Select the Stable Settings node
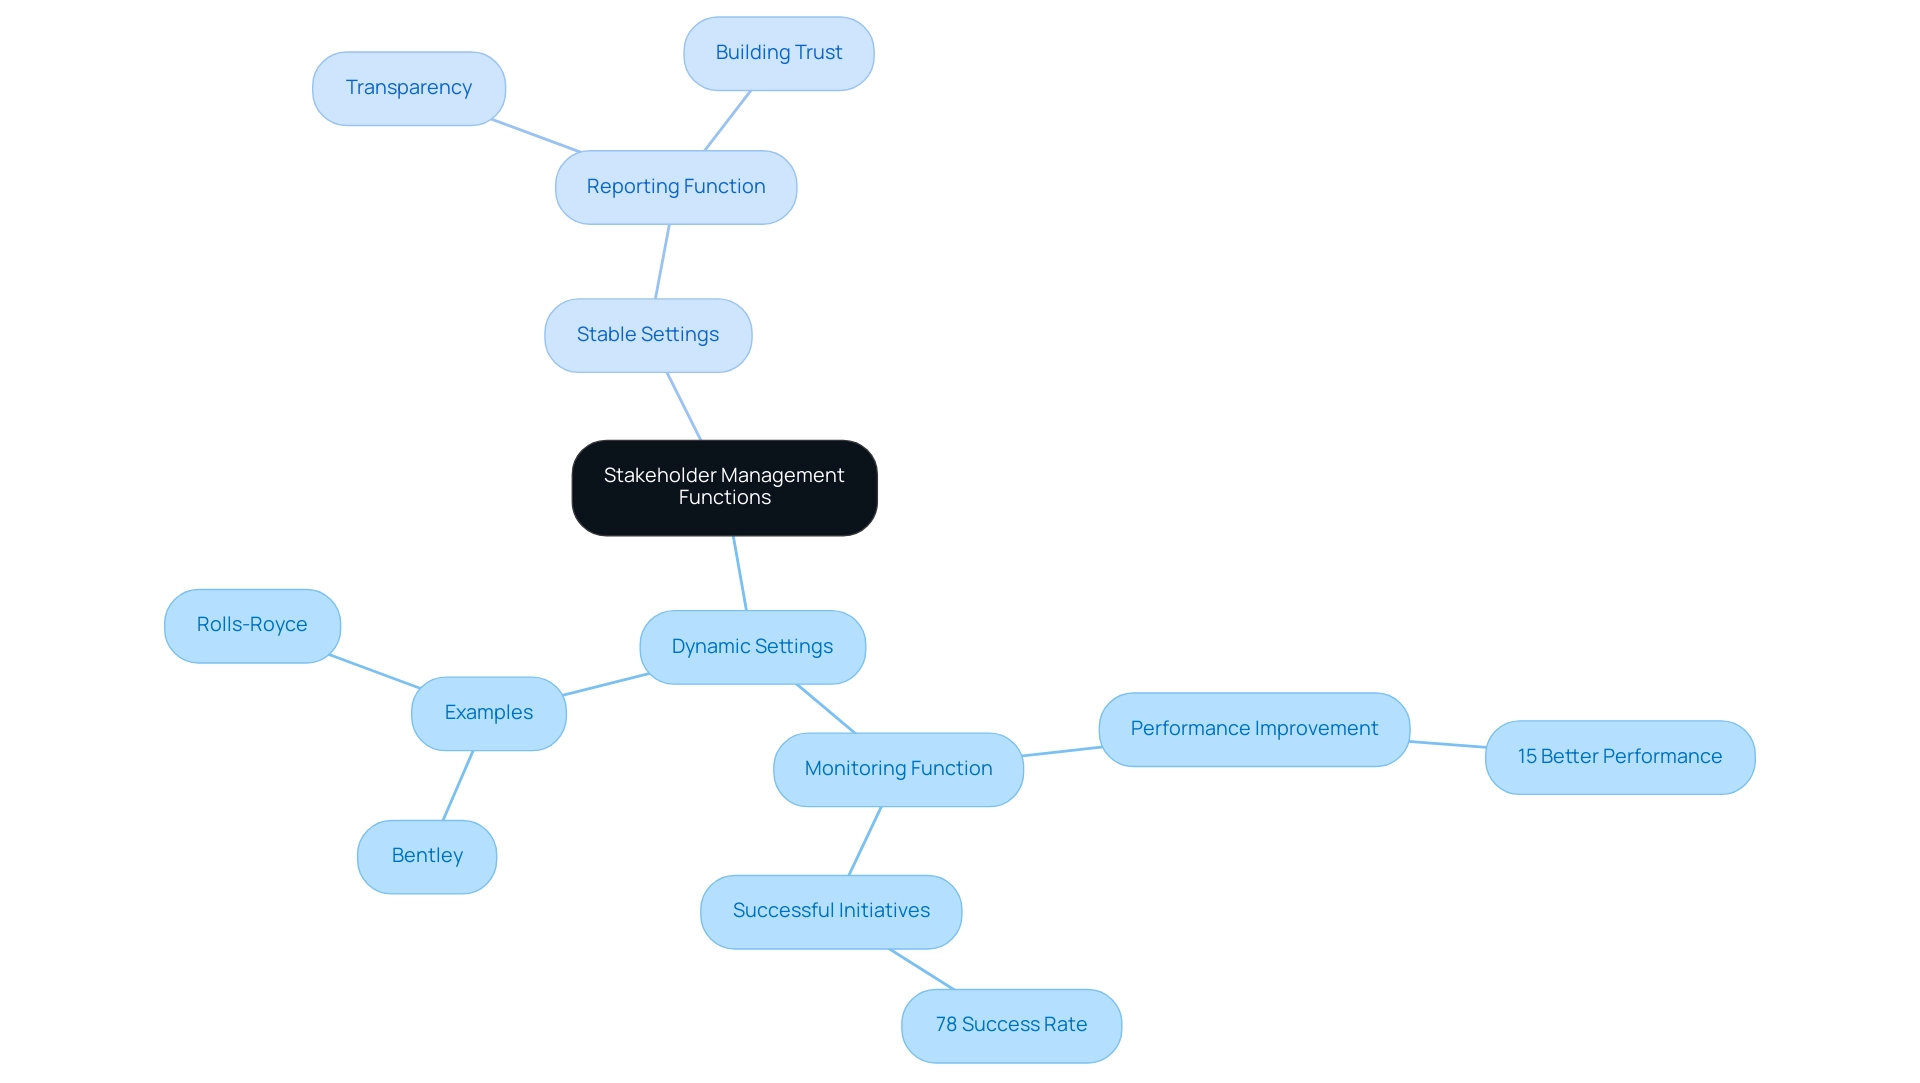The height and width of the screenshot is (1083, 1920). [646, 334]
